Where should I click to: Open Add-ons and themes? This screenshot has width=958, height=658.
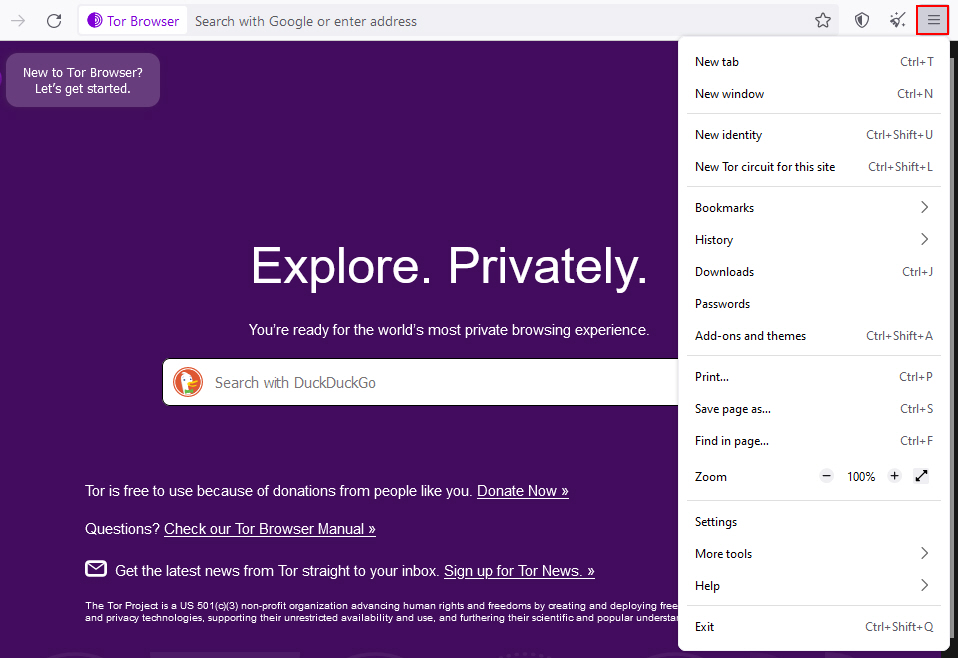pos(814,335)
